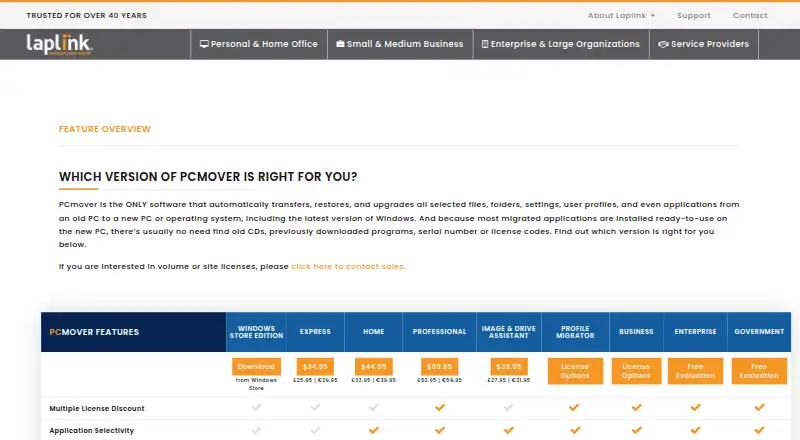Screen dimensions: 800x440
Task: Click grey Multiple License Discount checkmark under Express
Action: [315, 407]
